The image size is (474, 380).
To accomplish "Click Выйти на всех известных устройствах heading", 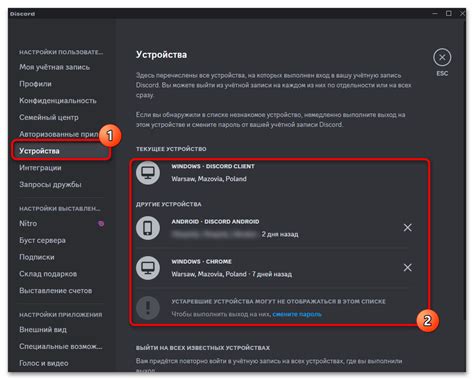I will click(x=203, y=348).
